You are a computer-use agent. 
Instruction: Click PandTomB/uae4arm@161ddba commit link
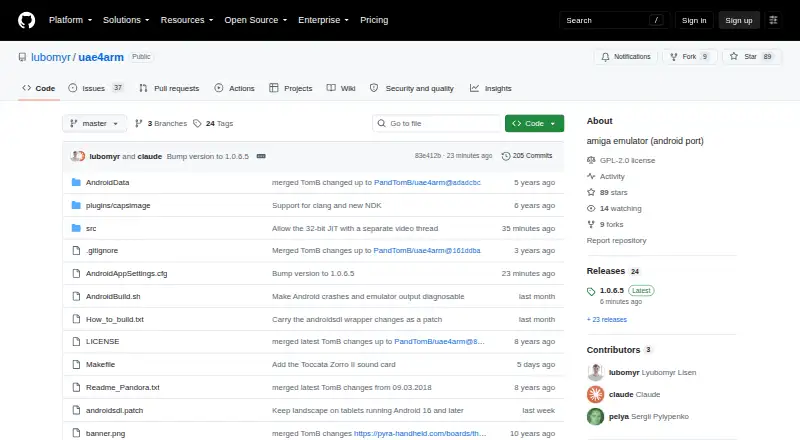427,251
